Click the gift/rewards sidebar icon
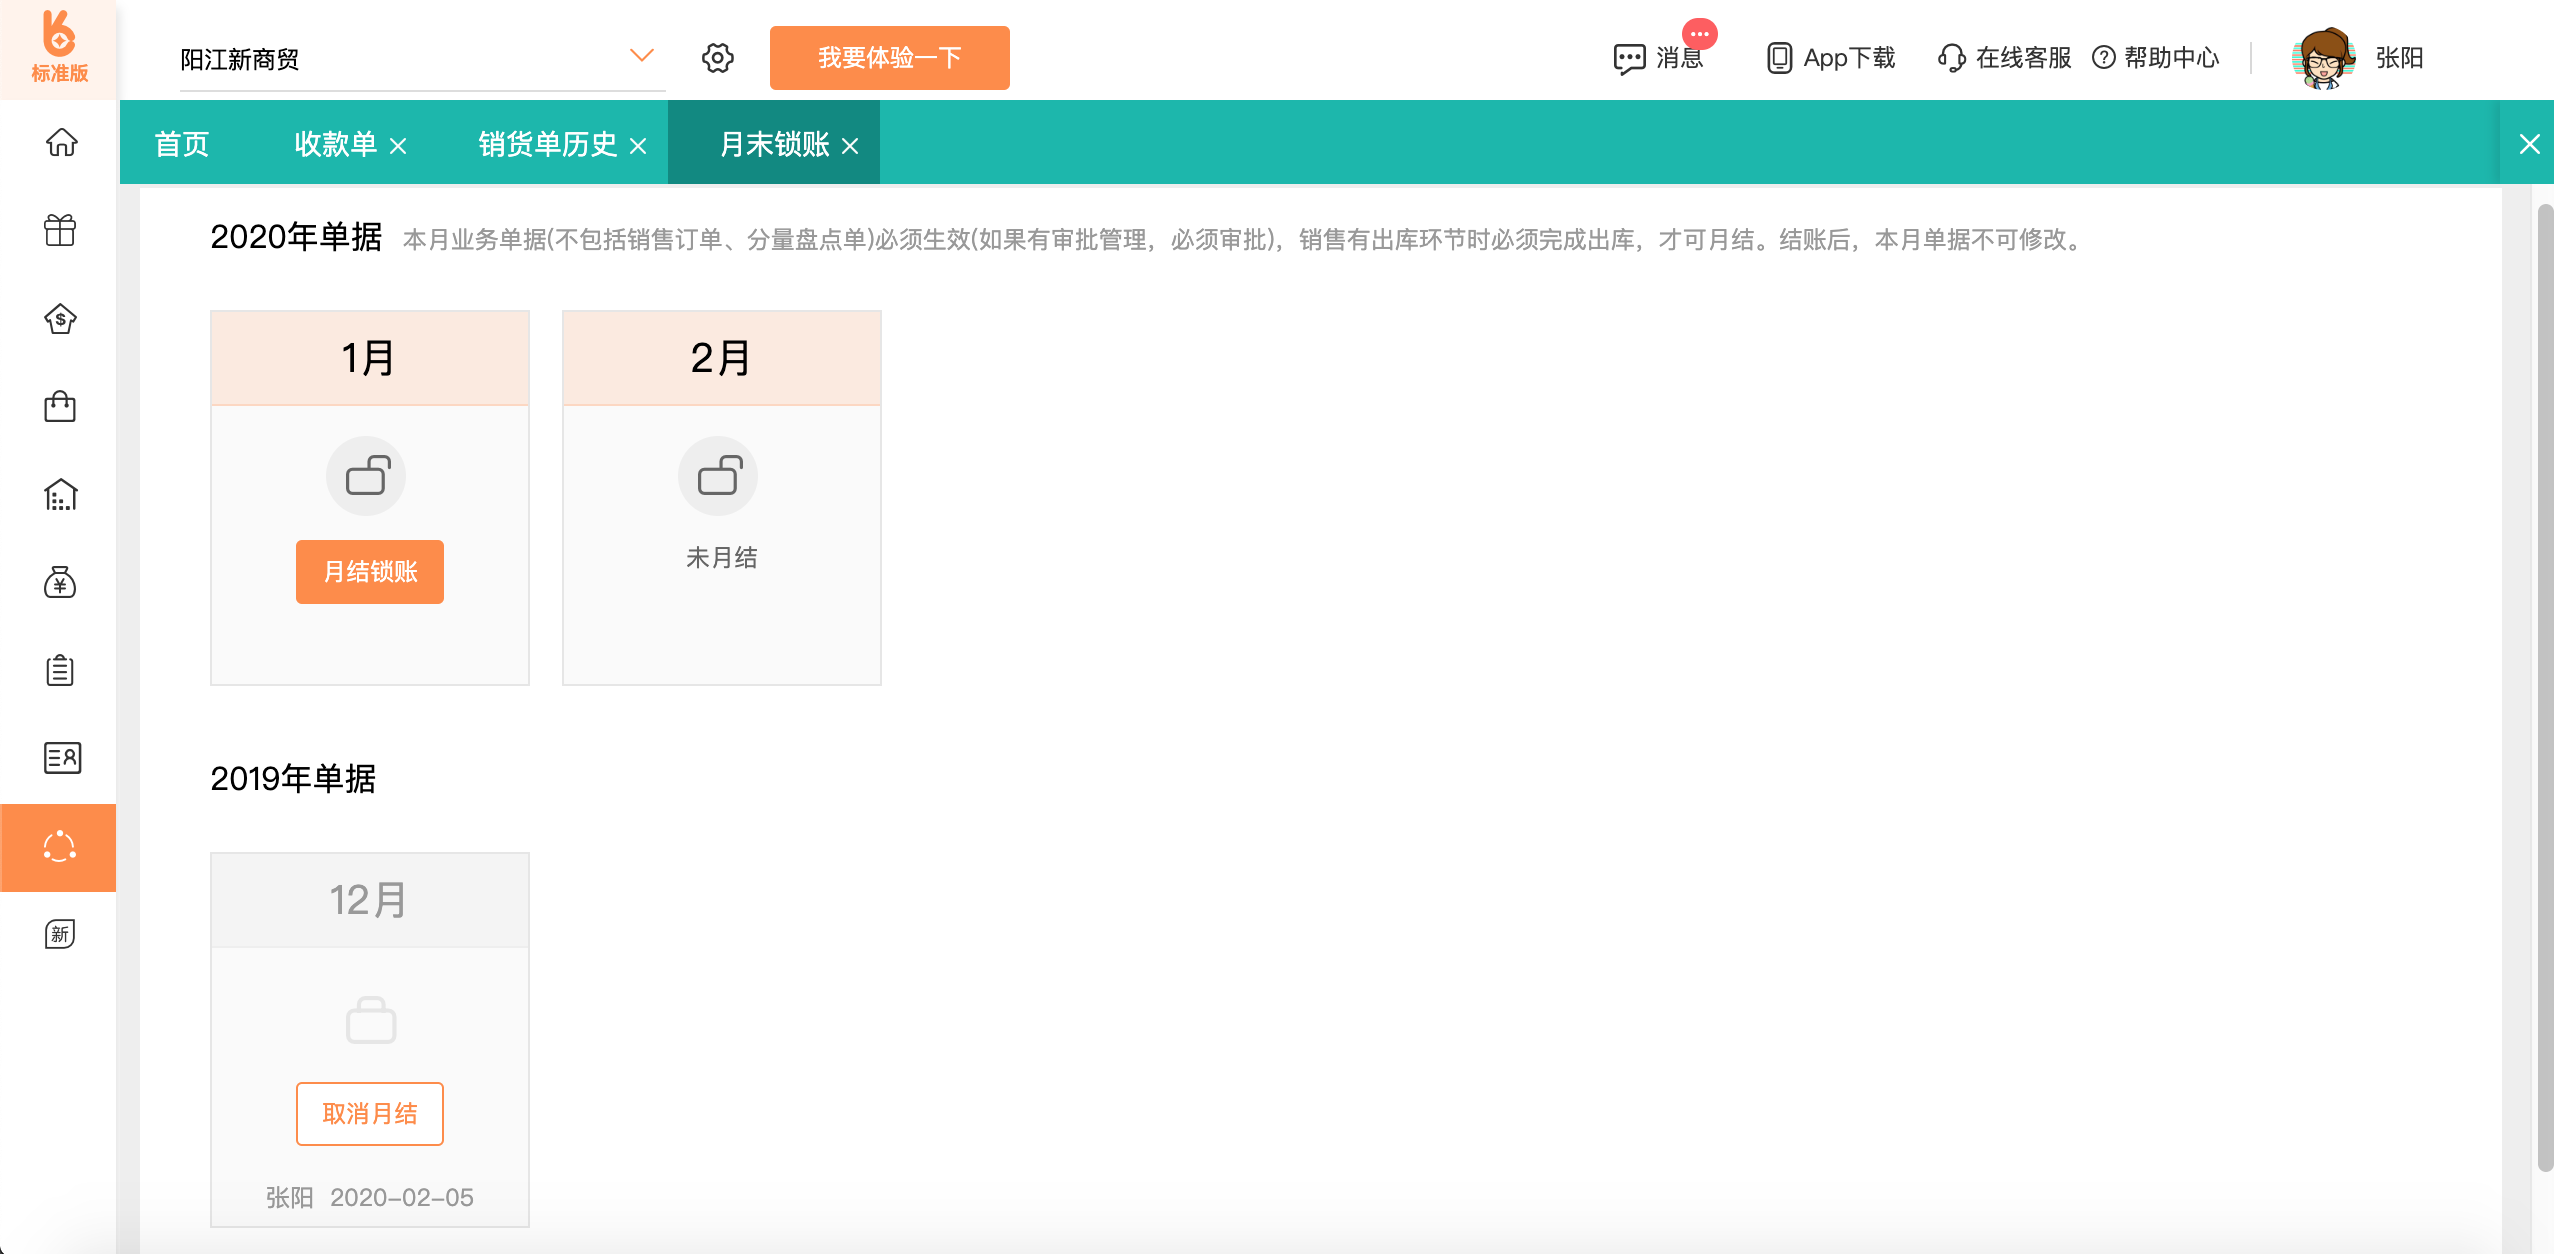Image resolution: width=2554 pixels, height=1254 pixels. 60,230
